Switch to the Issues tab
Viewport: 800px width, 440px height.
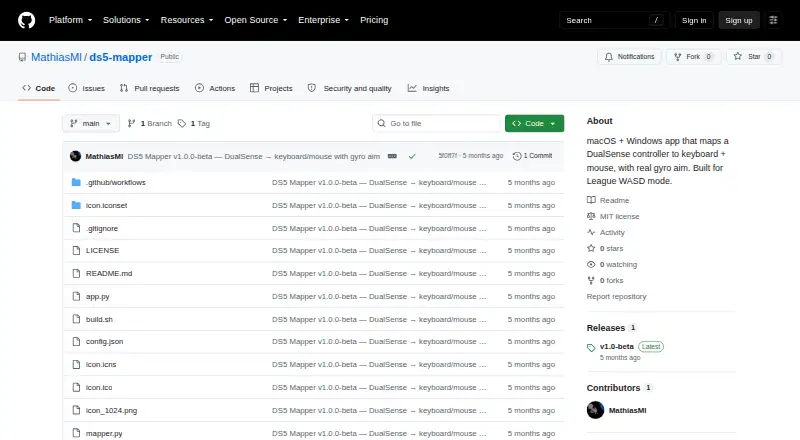pos(87,88)
